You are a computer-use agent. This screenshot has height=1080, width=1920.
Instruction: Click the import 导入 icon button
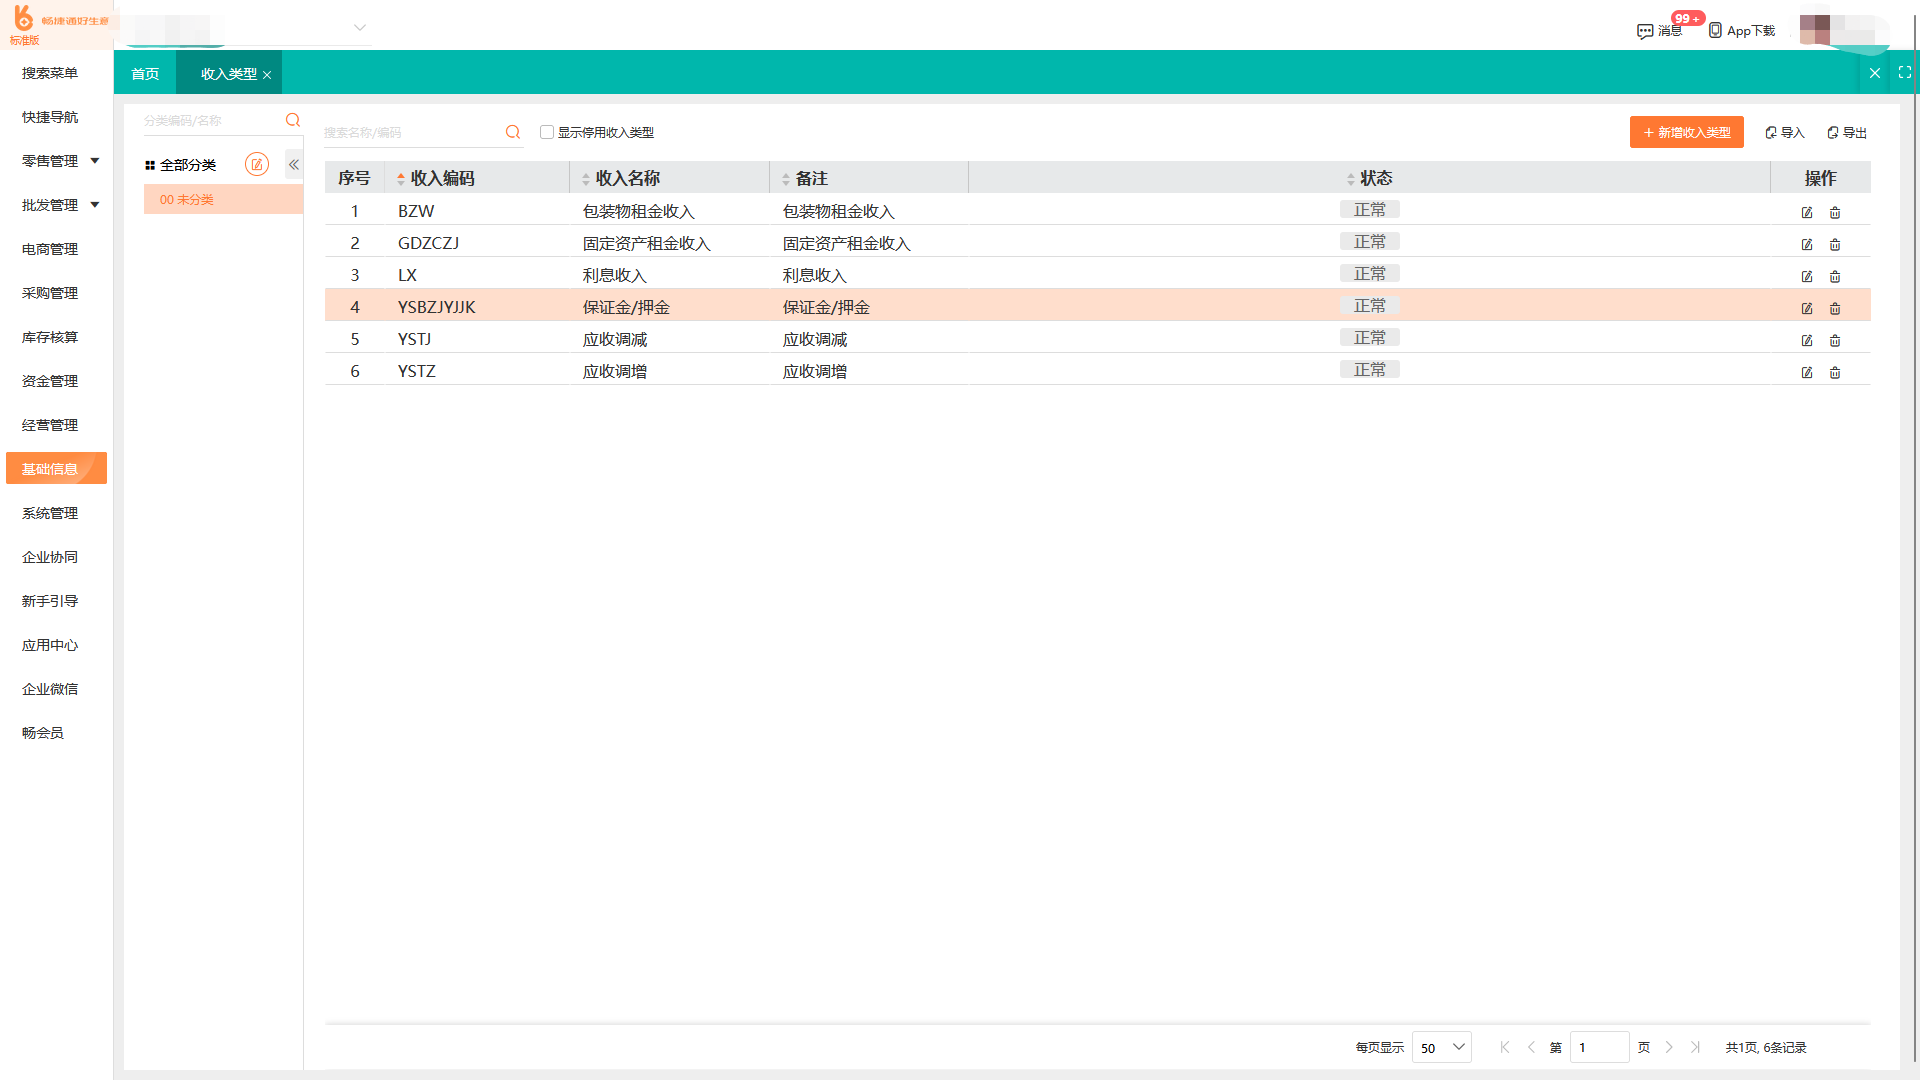[x=1785, y=132]
